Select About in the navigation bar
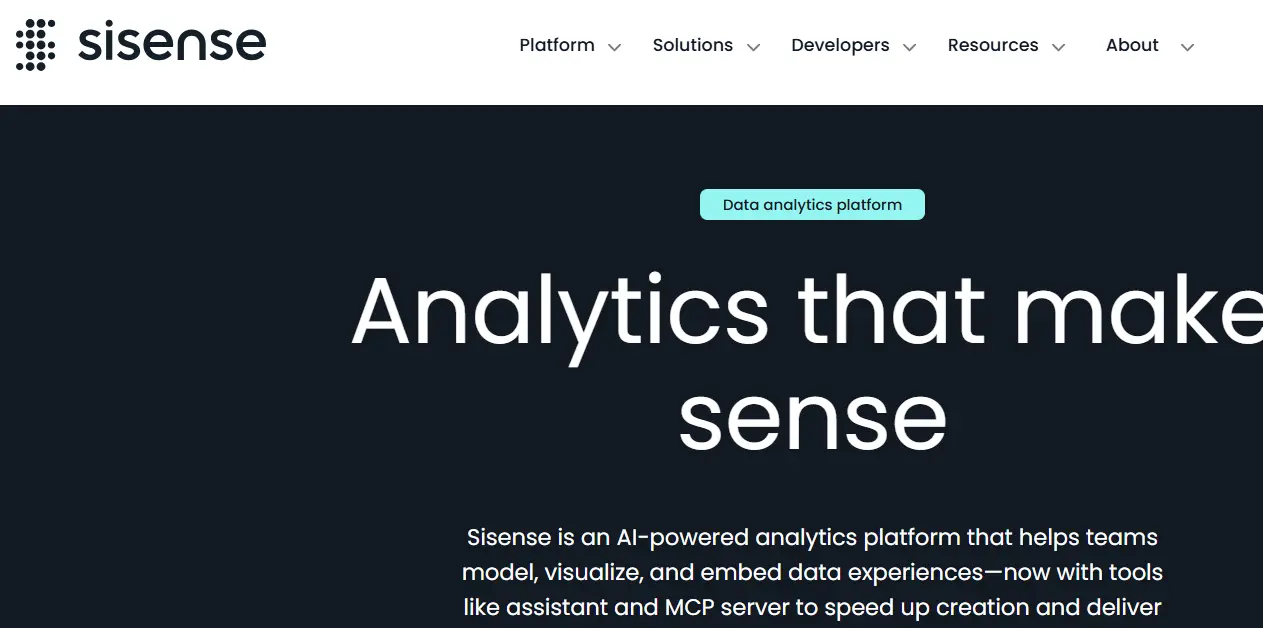This screenshot has height=628, width=1263. pyautogui.click(x=1131, y=45)
